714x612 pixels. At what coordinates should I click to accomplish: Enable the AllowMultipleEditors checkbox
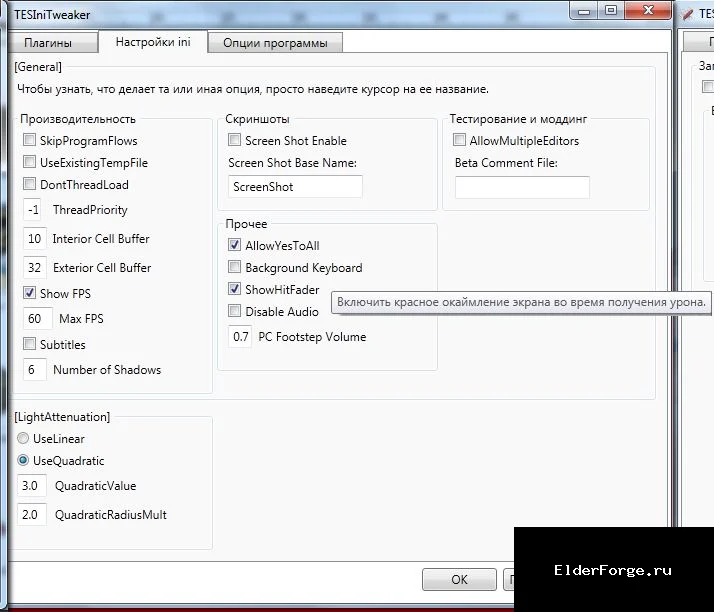click(460, 141)
